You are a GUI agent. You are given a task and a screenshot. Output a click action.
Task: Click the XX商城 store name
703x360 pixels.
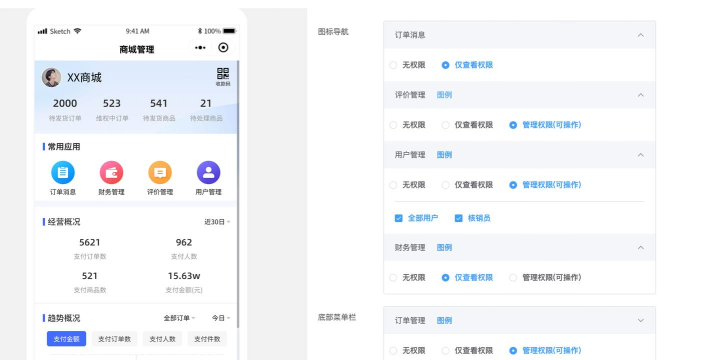click(84, 78)
